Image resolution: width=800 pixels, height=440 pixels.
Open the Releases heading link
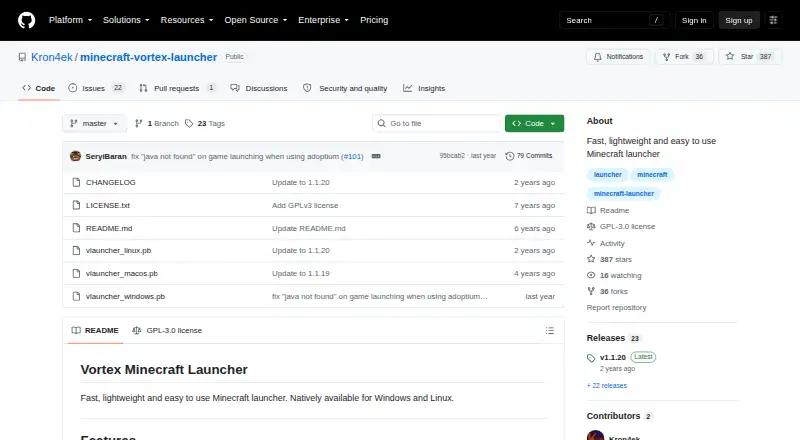point(613,338)
